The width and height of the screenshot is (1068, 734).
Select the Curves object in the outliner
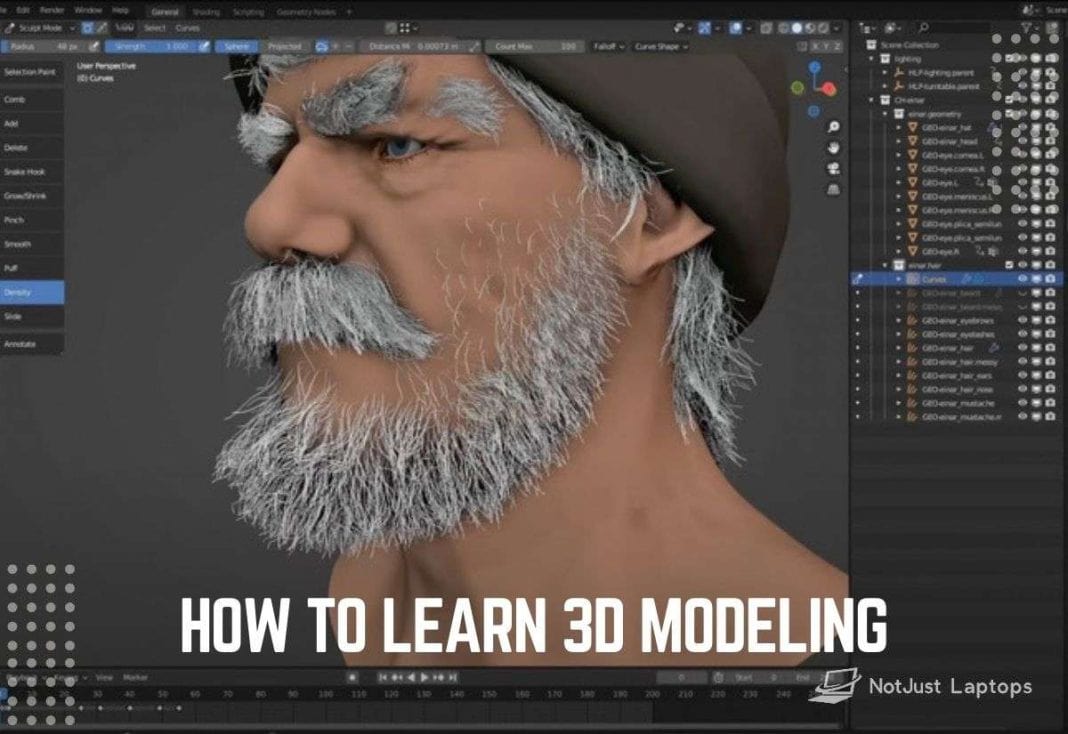pyautogui.click(x=936, y=279)
